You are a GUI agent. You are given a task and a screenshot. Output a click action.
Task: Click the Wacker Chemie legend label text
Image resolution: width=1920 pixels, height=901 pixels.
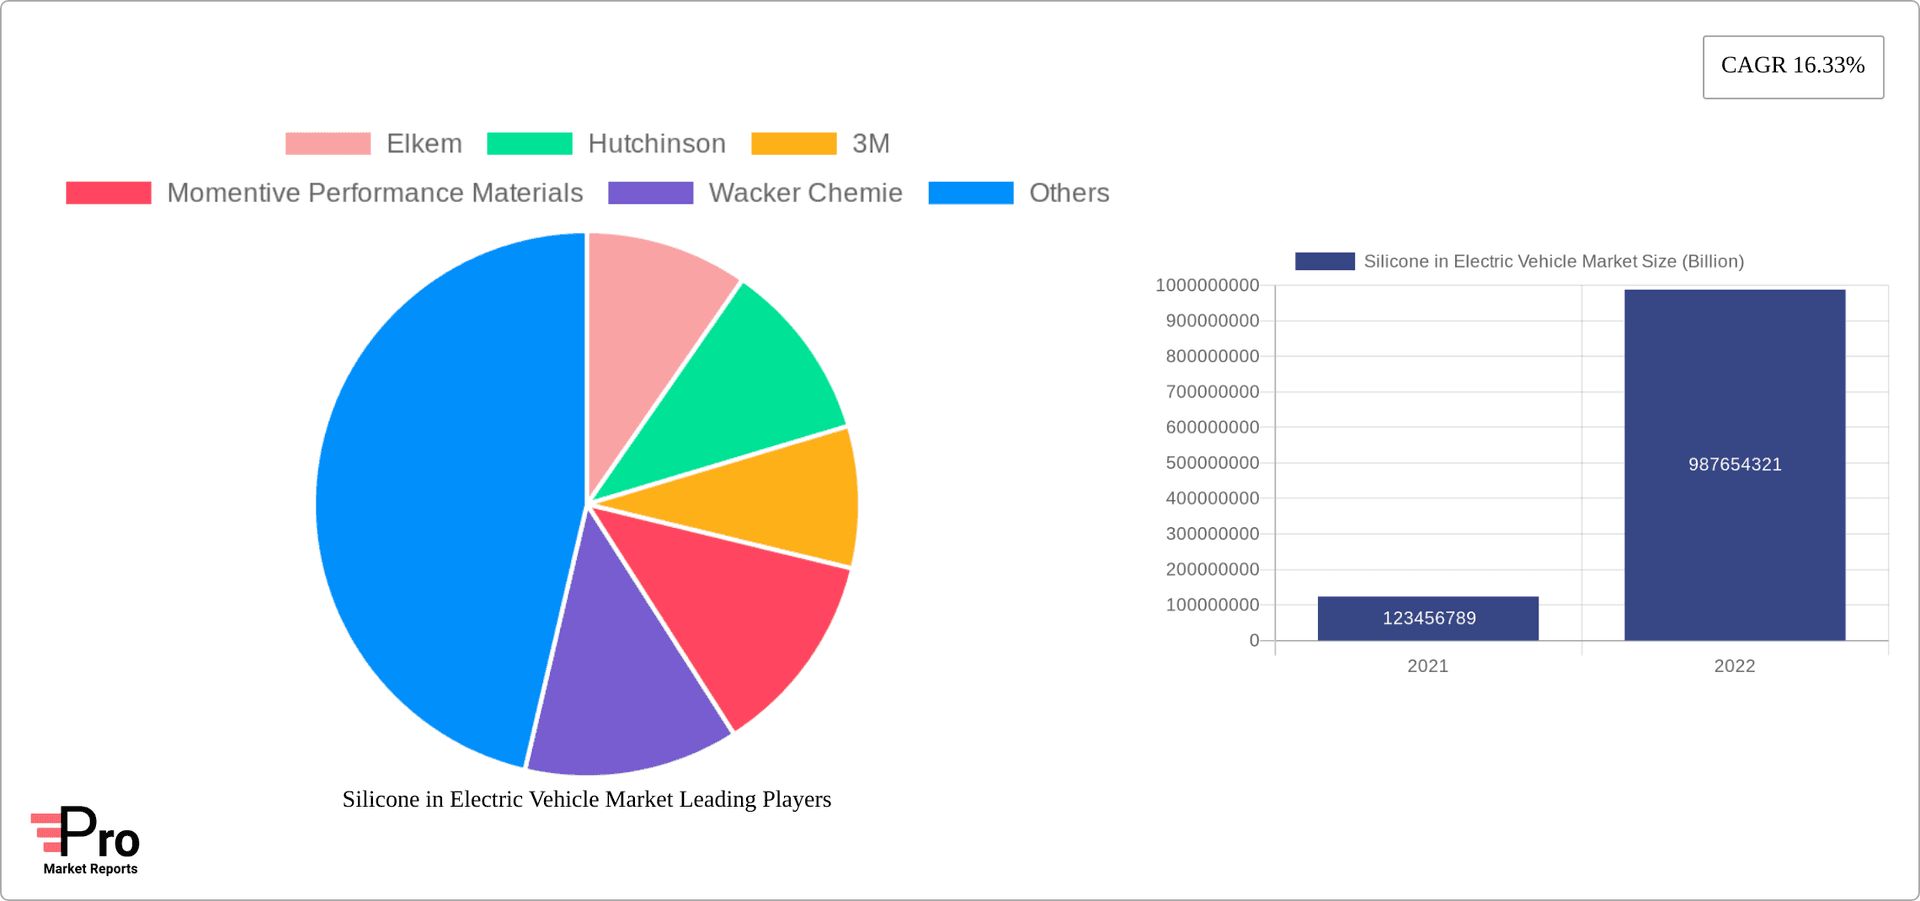[805, 192]
